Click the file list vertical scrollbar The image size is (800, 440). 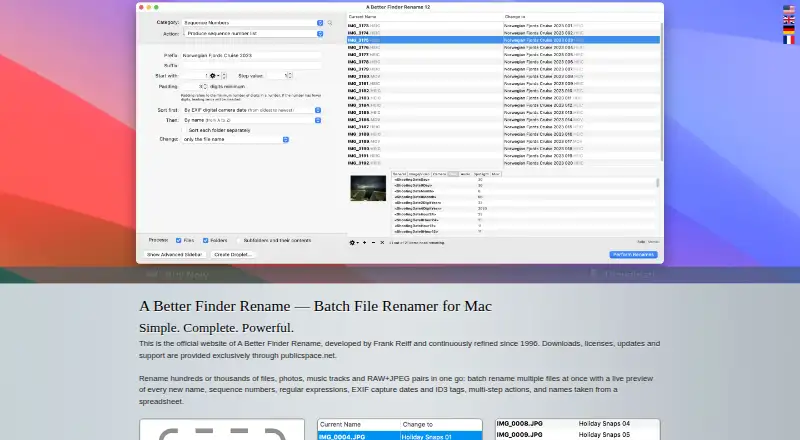coord(662,92)
